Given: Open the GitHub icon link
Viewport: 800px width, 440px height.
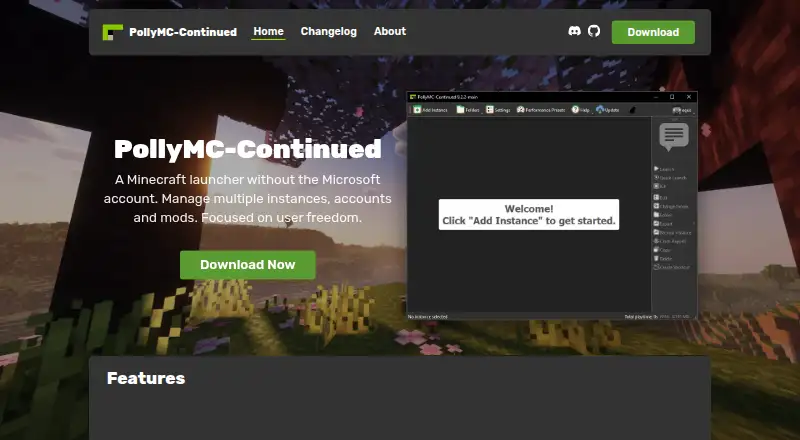Looking at the screenshot, I should [594, 31].
